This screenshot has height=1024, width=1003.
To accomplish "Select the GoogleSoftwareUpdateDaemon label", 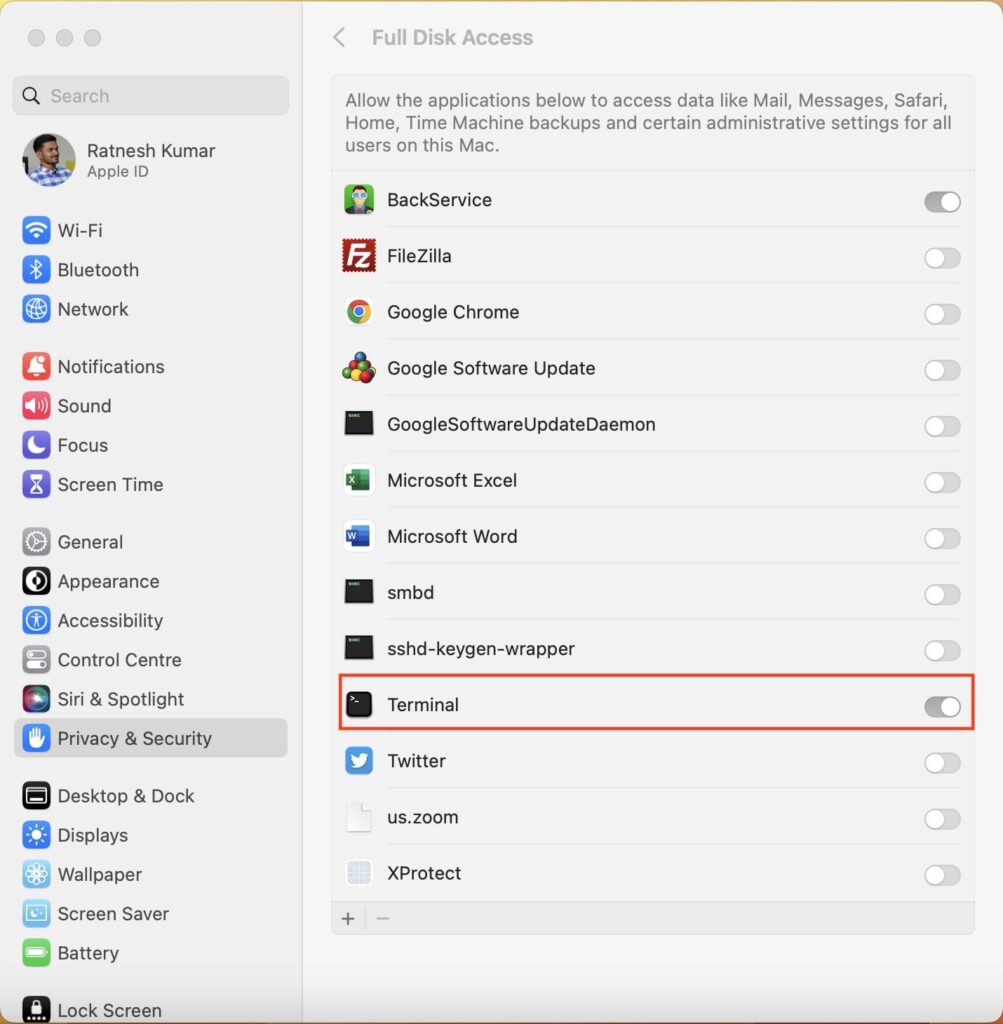I will [x=521, y=424].
